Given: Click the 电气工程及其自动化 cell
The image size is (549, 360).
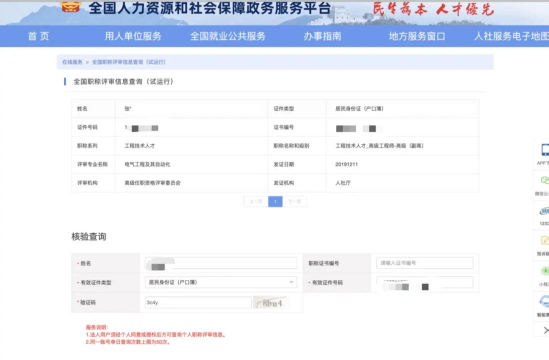Looking at the screenshot, I should [x=147, y=164].
